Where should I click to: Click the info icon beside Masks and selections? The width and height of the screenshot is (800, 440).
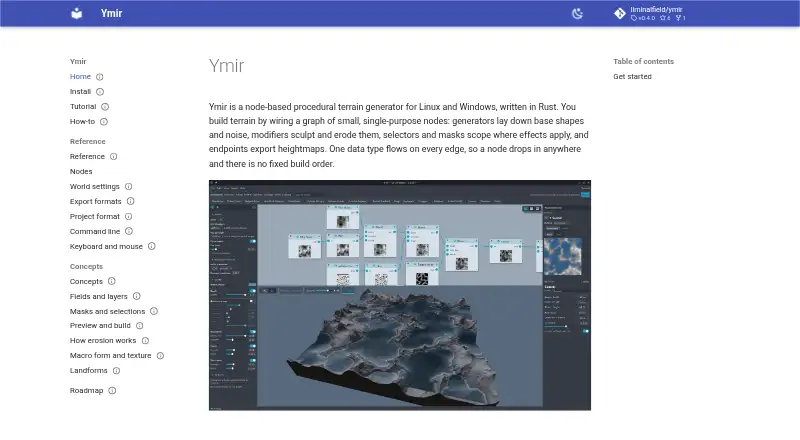[x=154, y=311]
